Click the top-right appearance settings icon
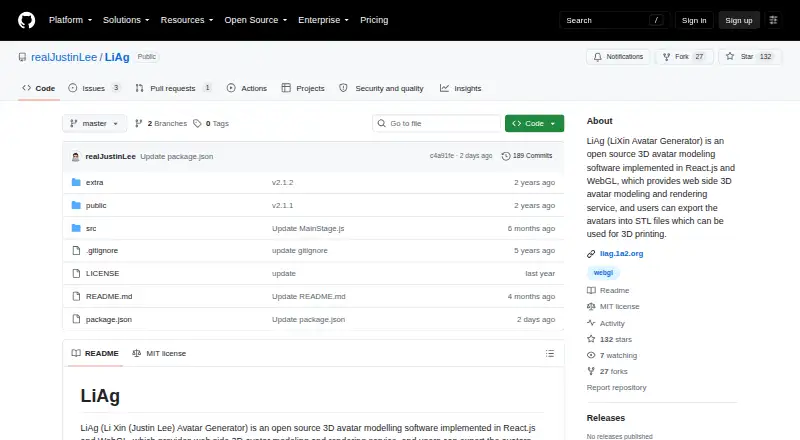The width and height of the screenshot is (800, 440). [773, 20]
